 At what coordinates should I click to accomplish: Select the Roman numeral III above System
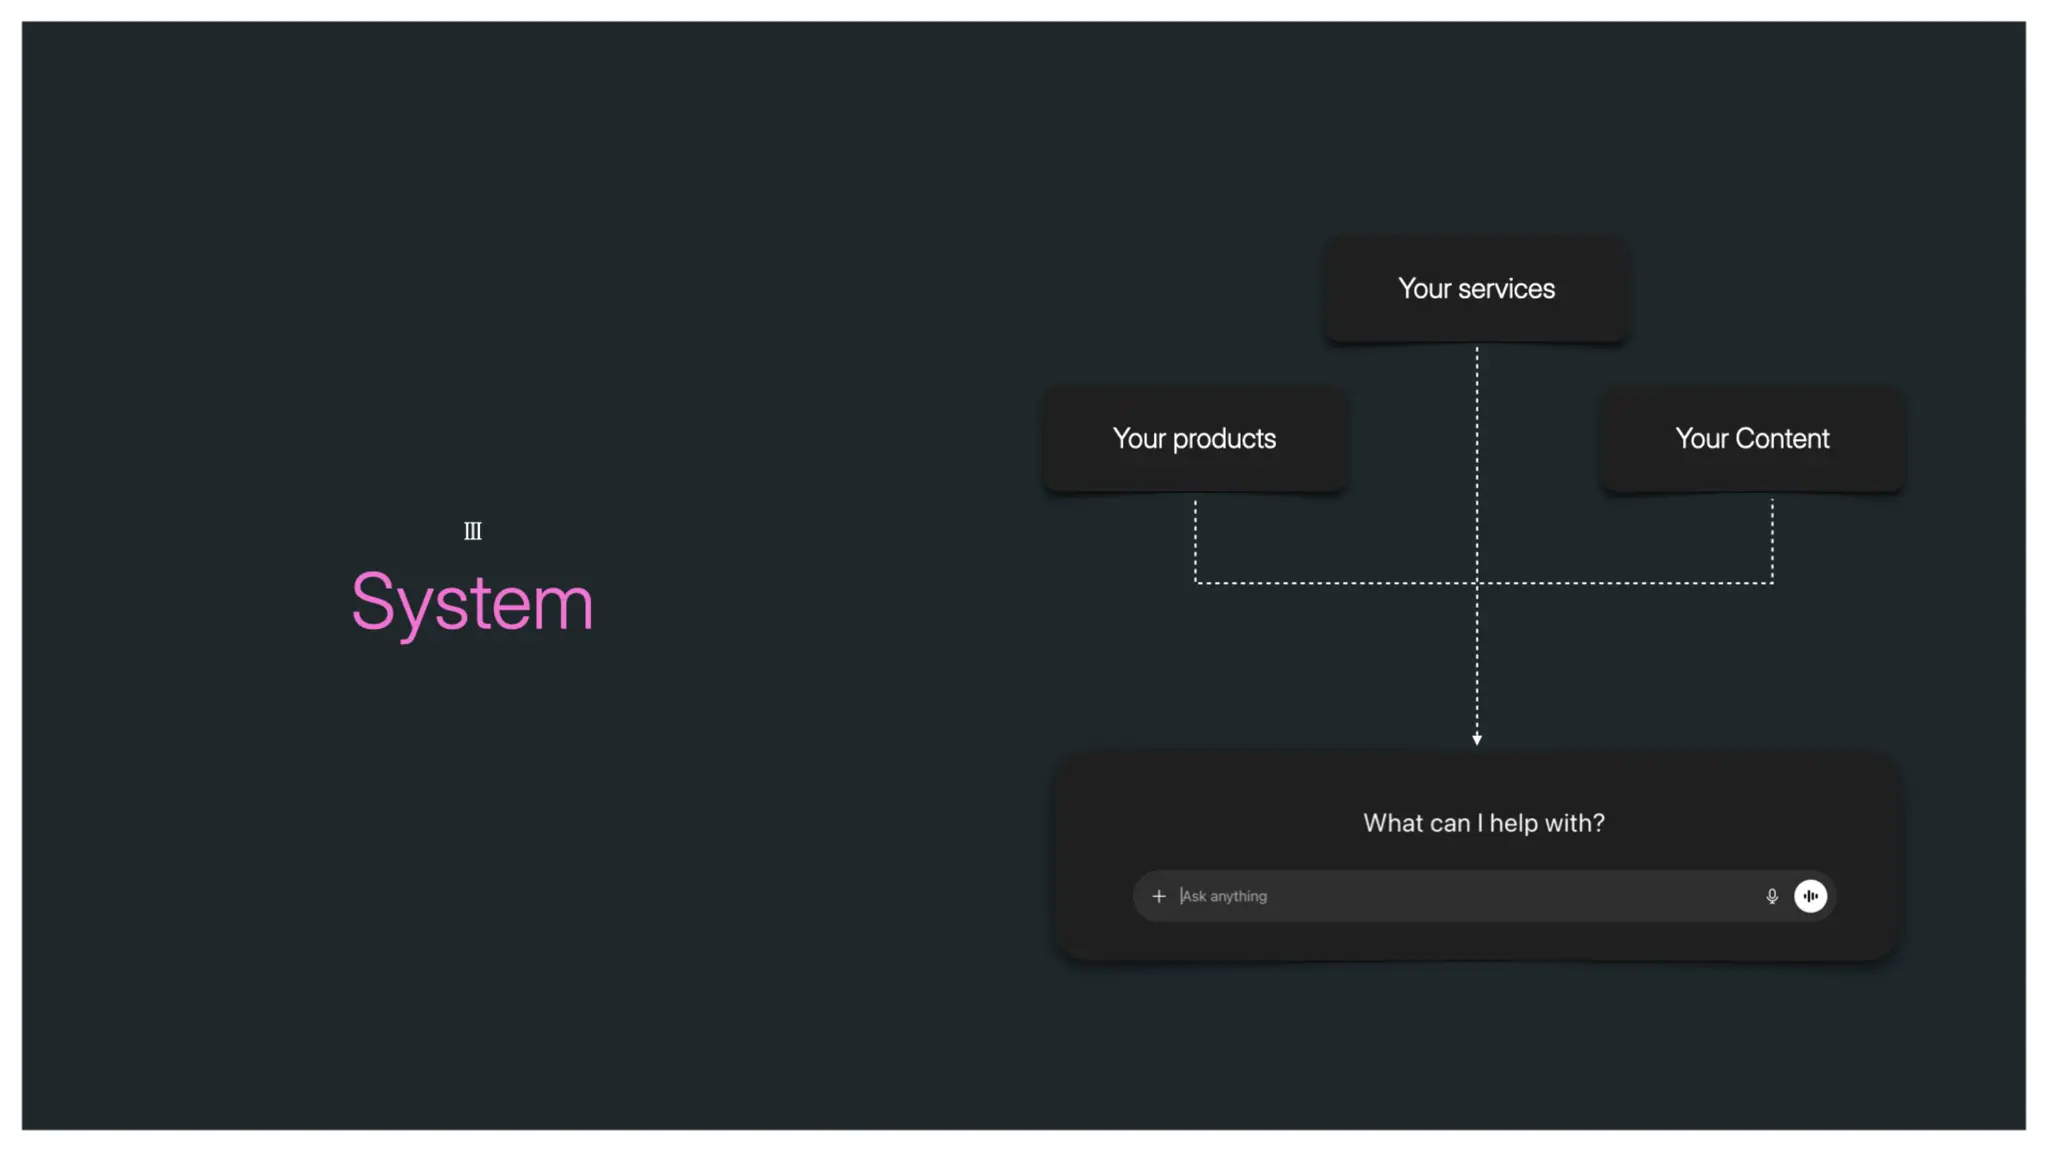pos(473,531)
